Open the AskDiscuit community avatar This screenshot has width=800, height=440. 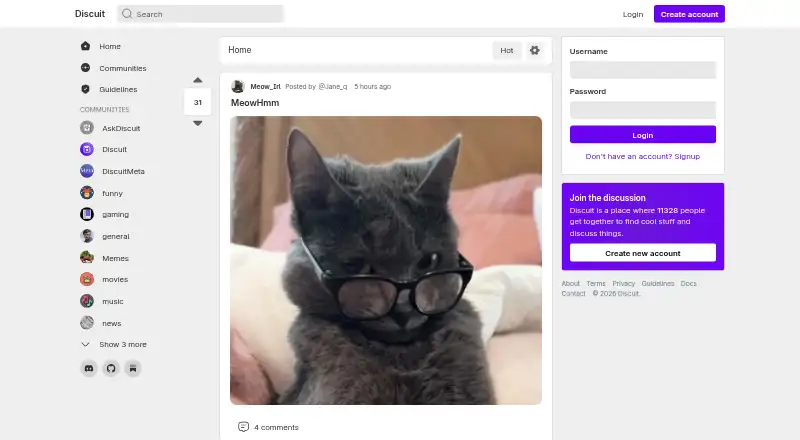(x=87, y=128)
